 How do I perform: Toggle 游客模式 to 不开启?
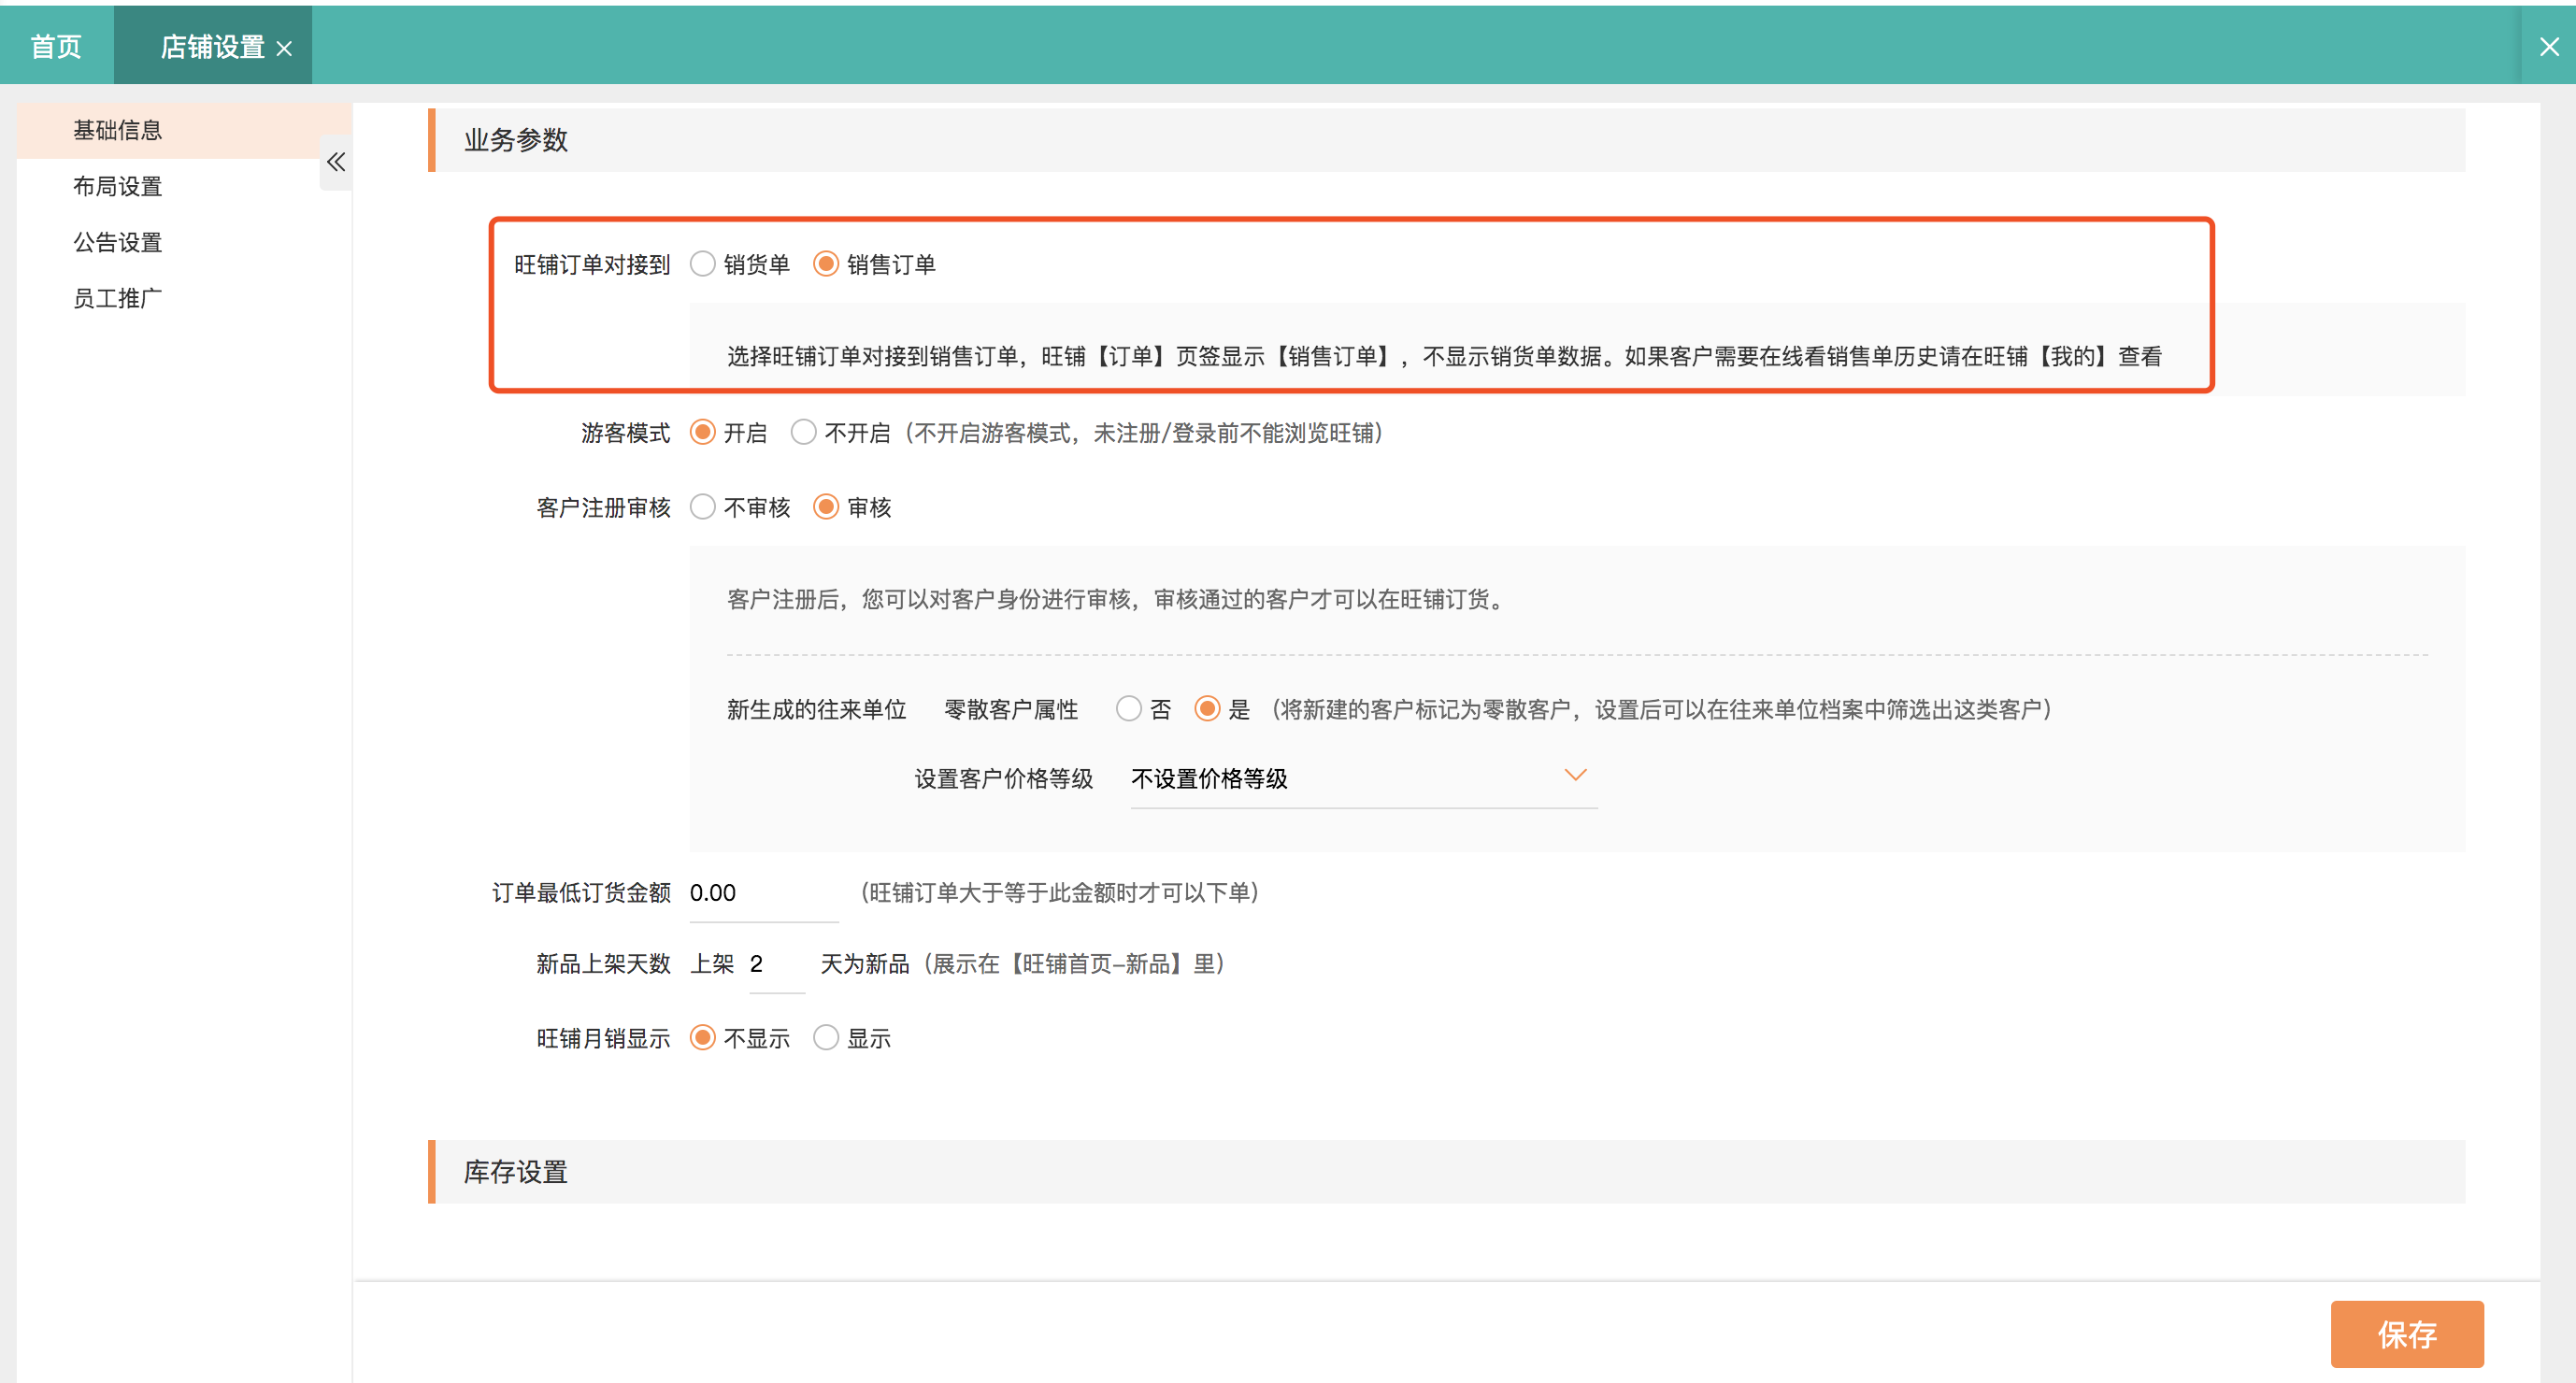797,435
